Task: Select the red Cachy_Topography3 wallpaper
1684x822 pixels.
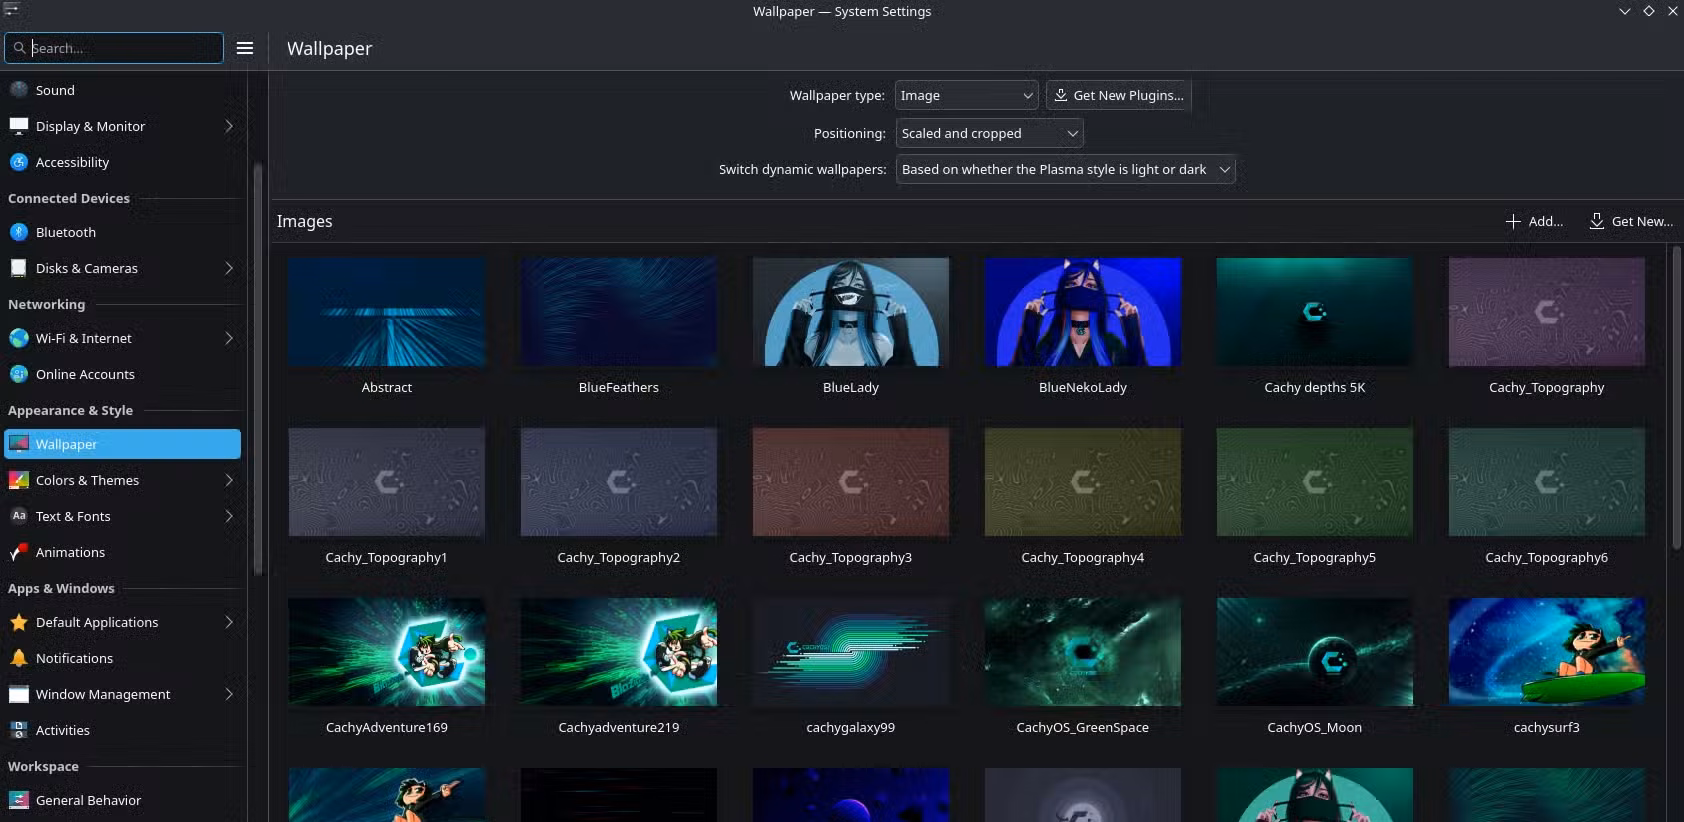Action: click(x=851, y=482)
